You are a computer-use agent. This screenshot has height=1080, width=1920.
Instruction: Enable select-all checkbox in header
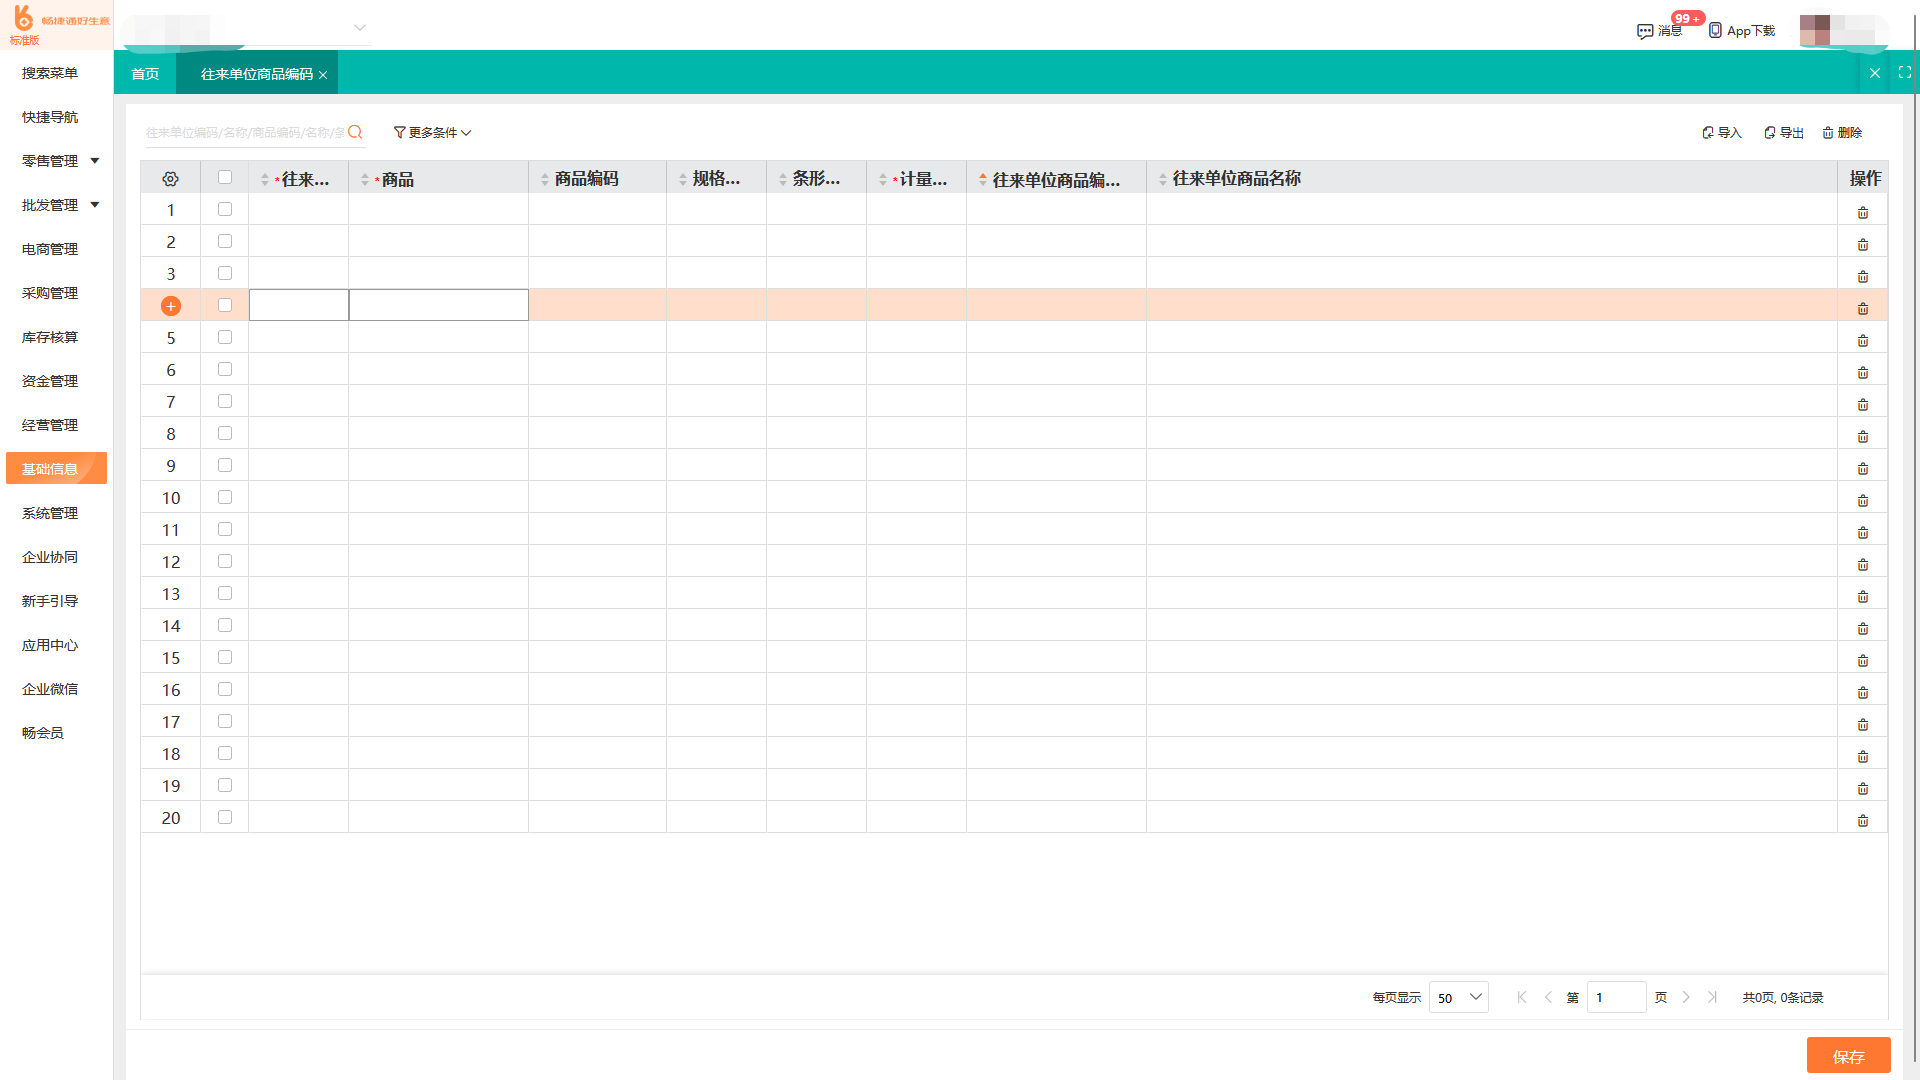(x=224, y=177)
